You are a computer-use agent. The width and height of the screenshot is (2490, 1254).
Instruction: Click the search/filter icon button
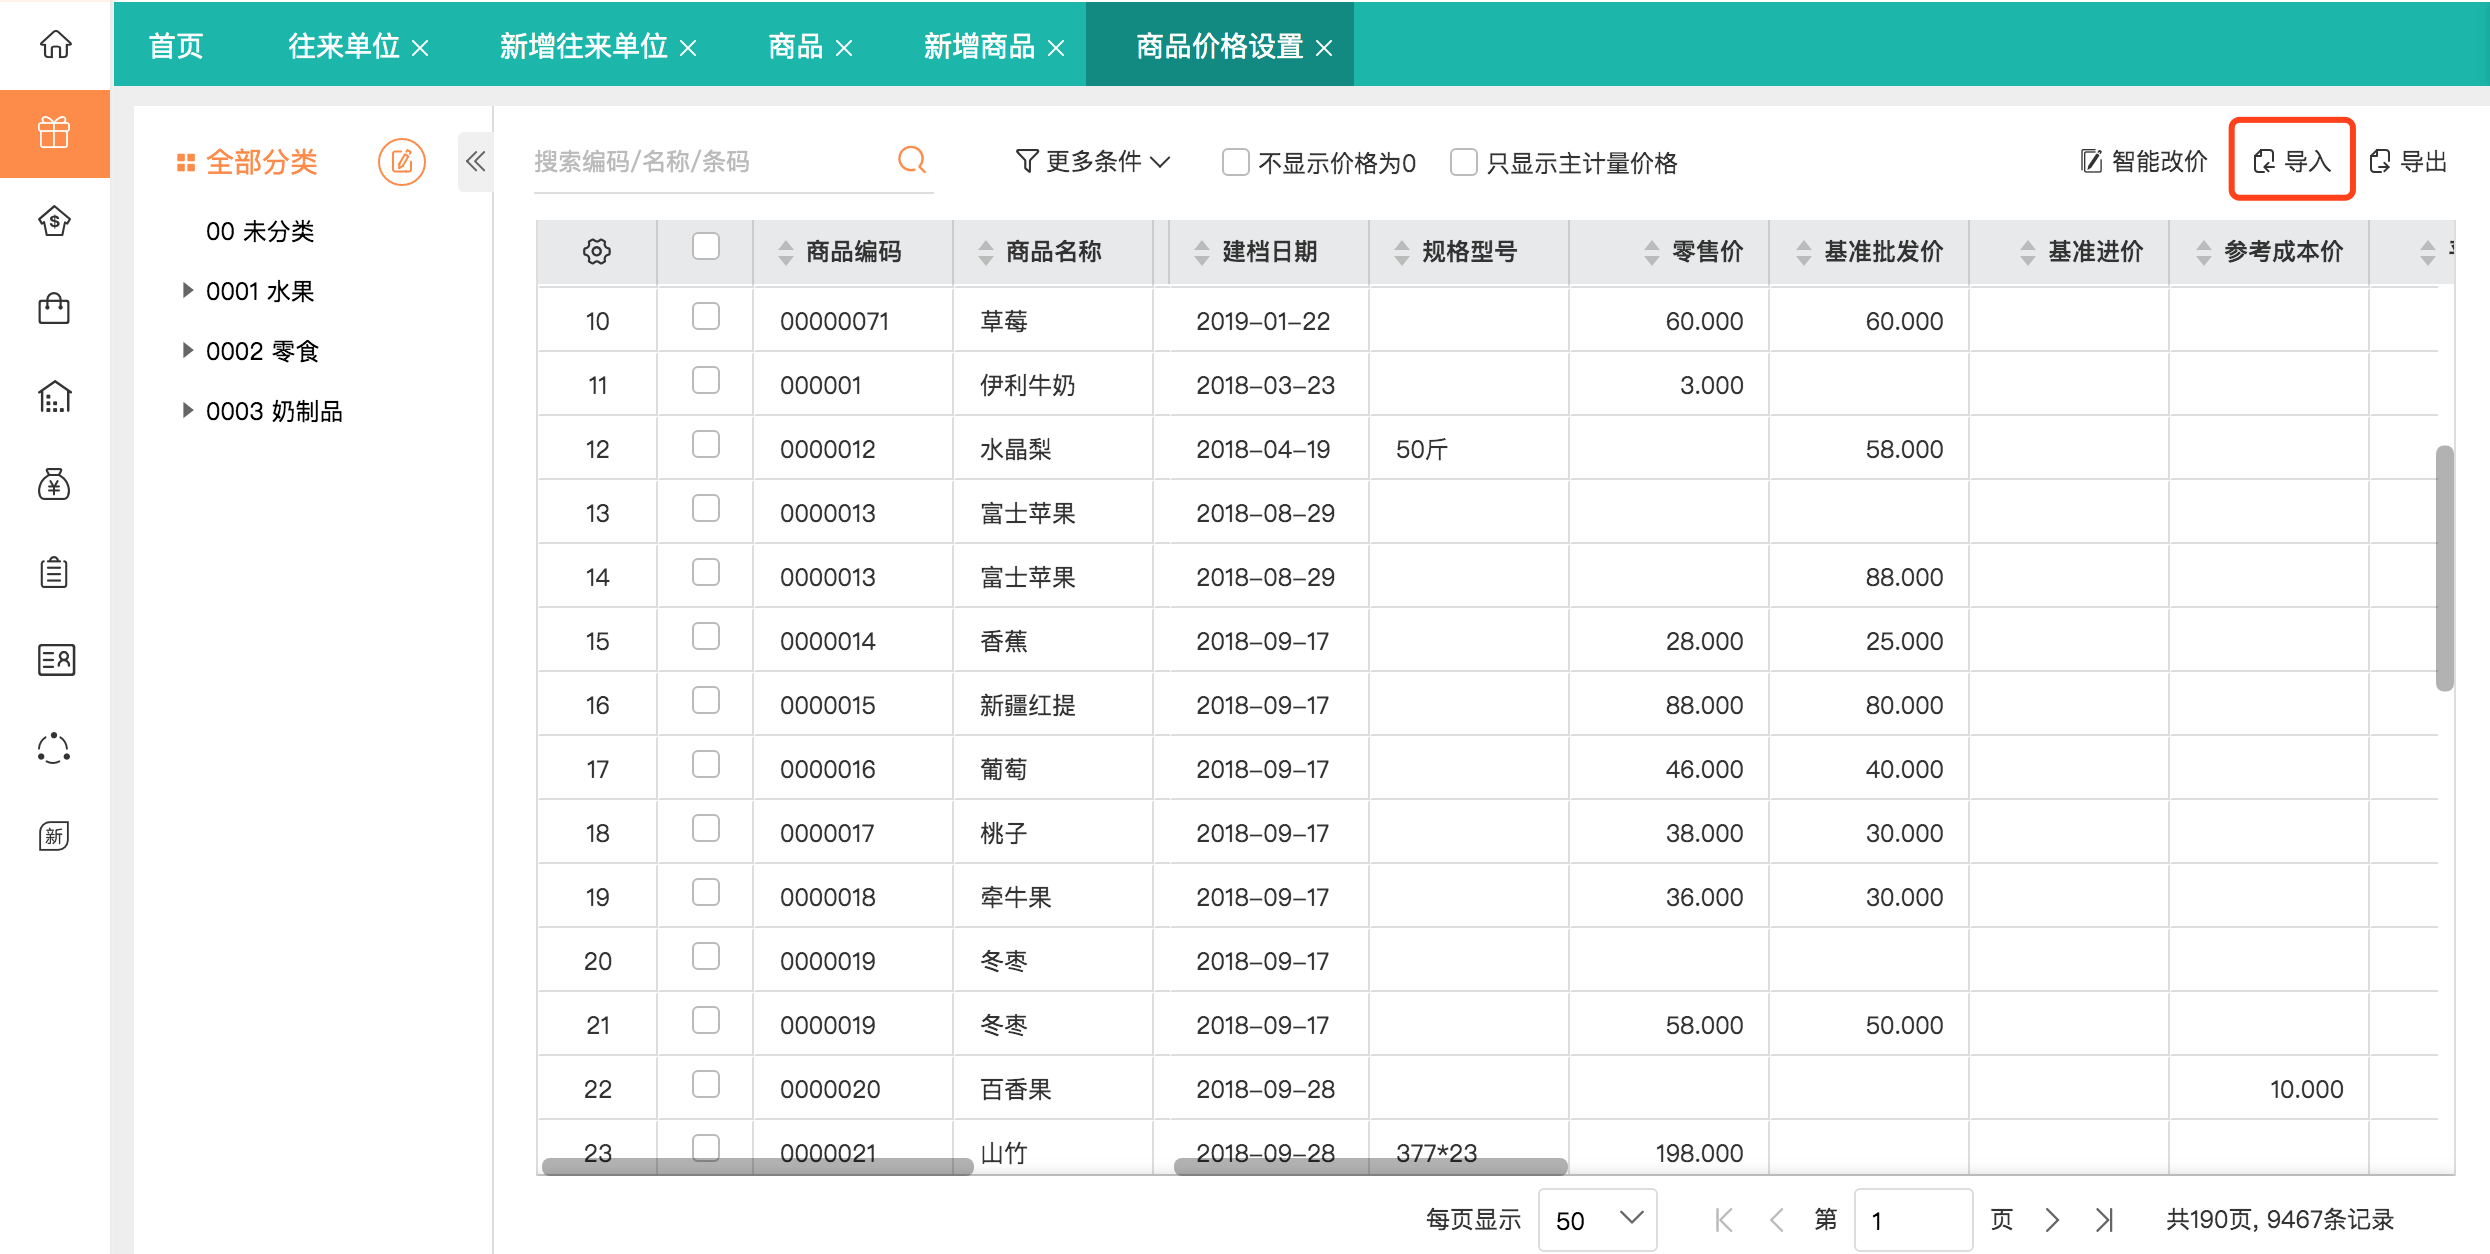pos(910,158)
